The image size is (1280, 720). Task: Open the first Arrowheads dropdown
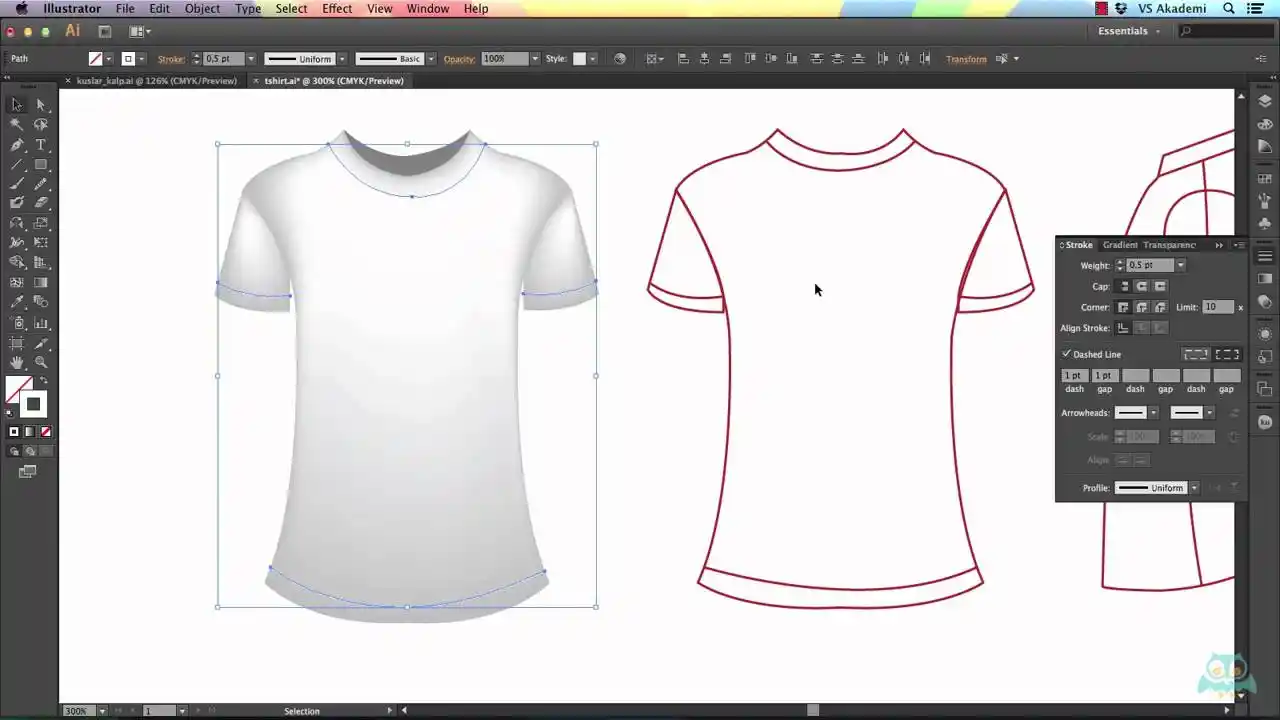click(x=1153, y=412)
